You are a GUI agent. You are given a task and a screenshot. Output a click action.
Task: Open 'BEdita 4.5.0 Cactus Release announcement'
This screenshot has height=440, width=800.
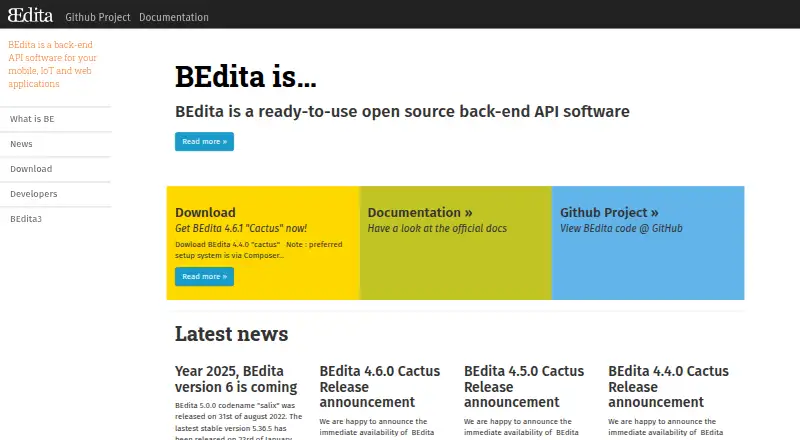click(524, 386)
